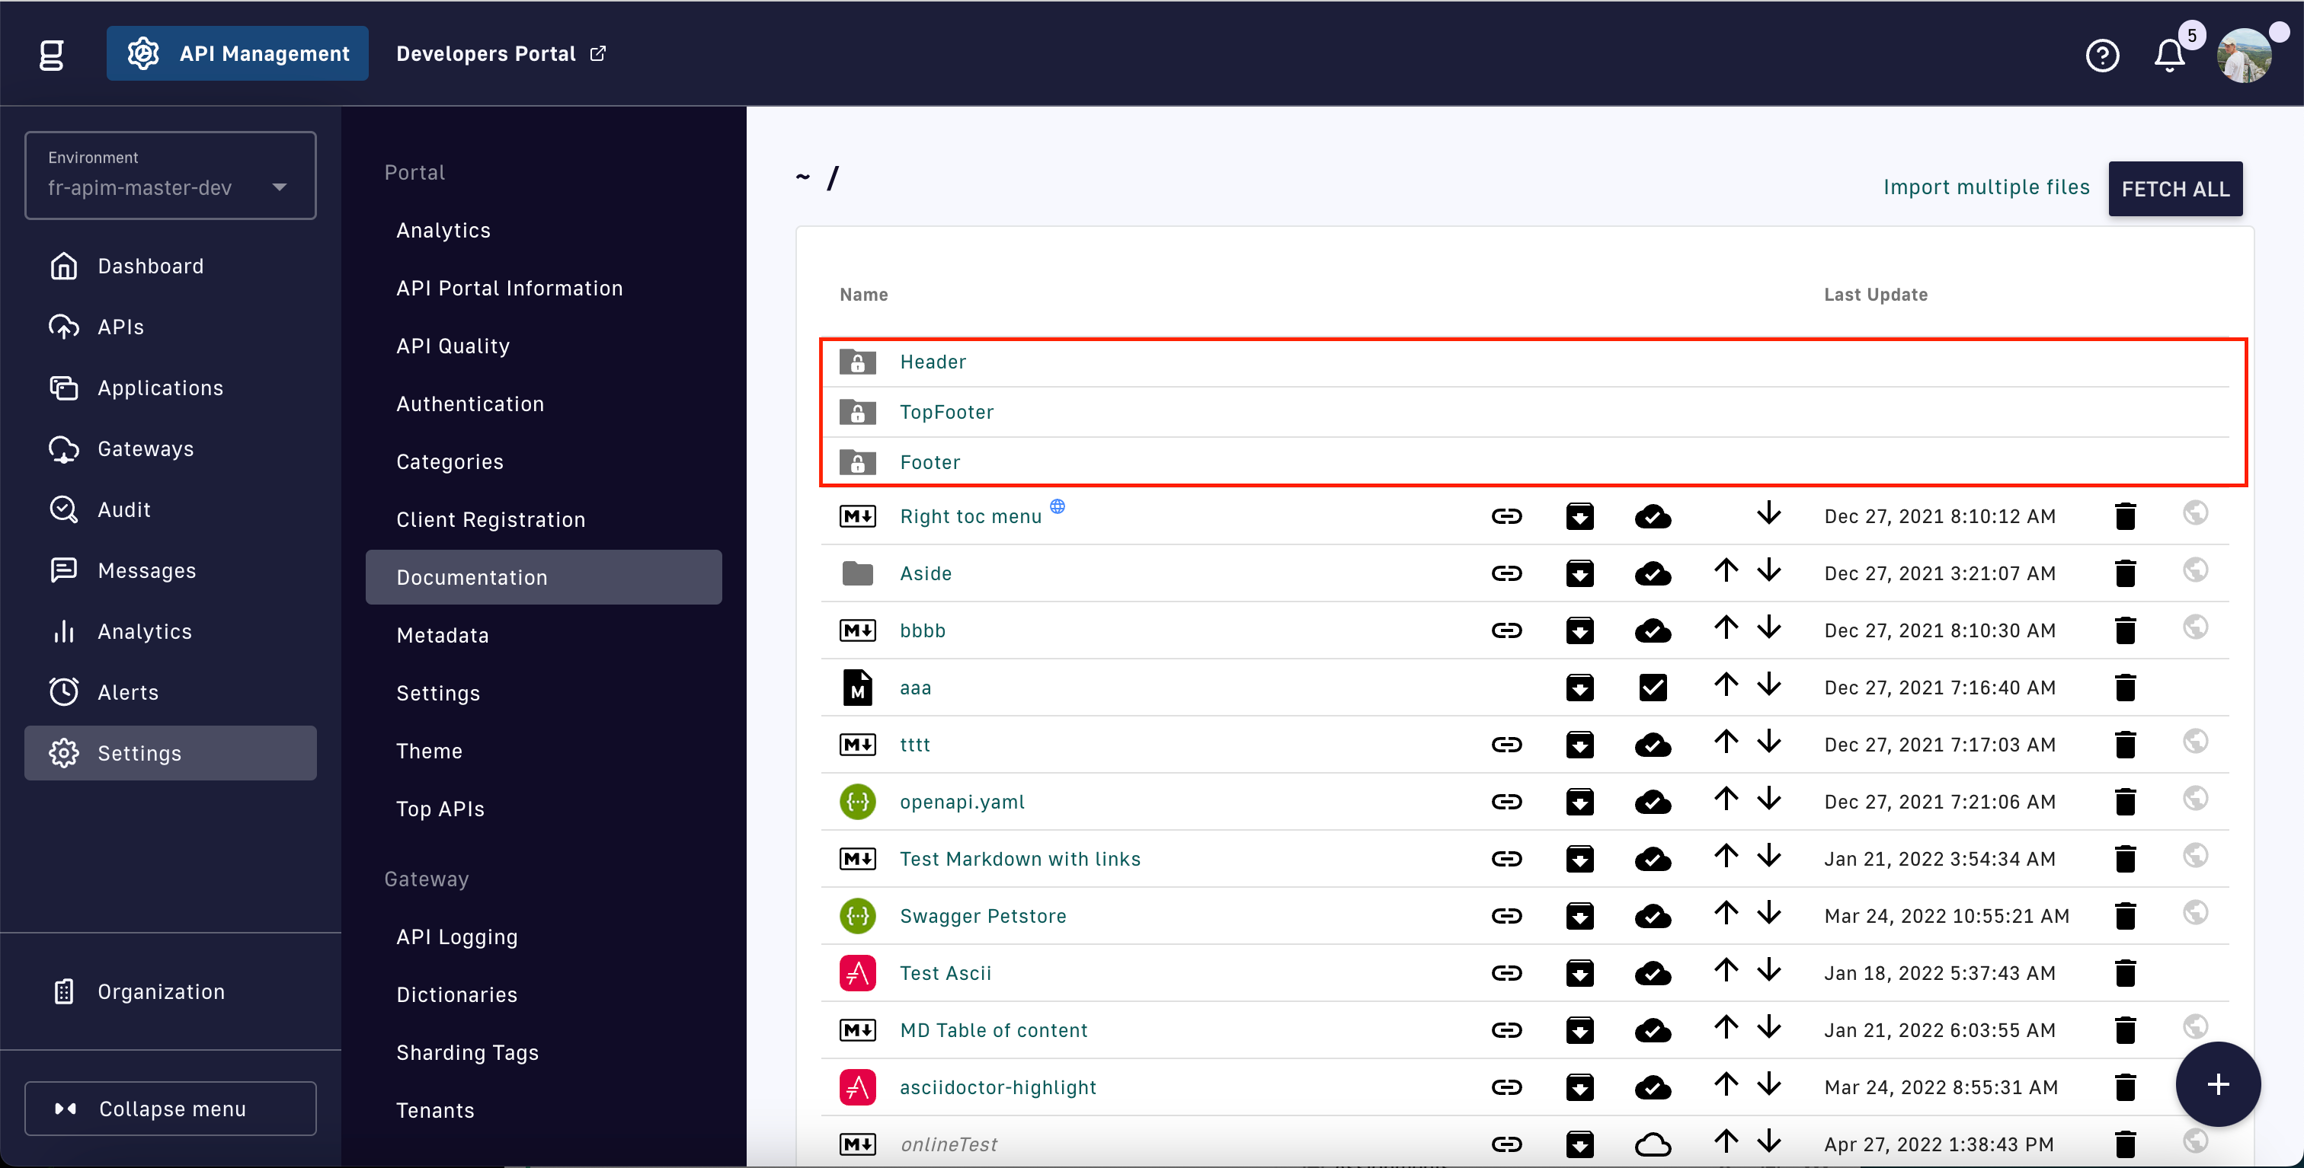Click the notifications bell icon
This screenshot has width=2304, height=1168.
pos(2168,55)
